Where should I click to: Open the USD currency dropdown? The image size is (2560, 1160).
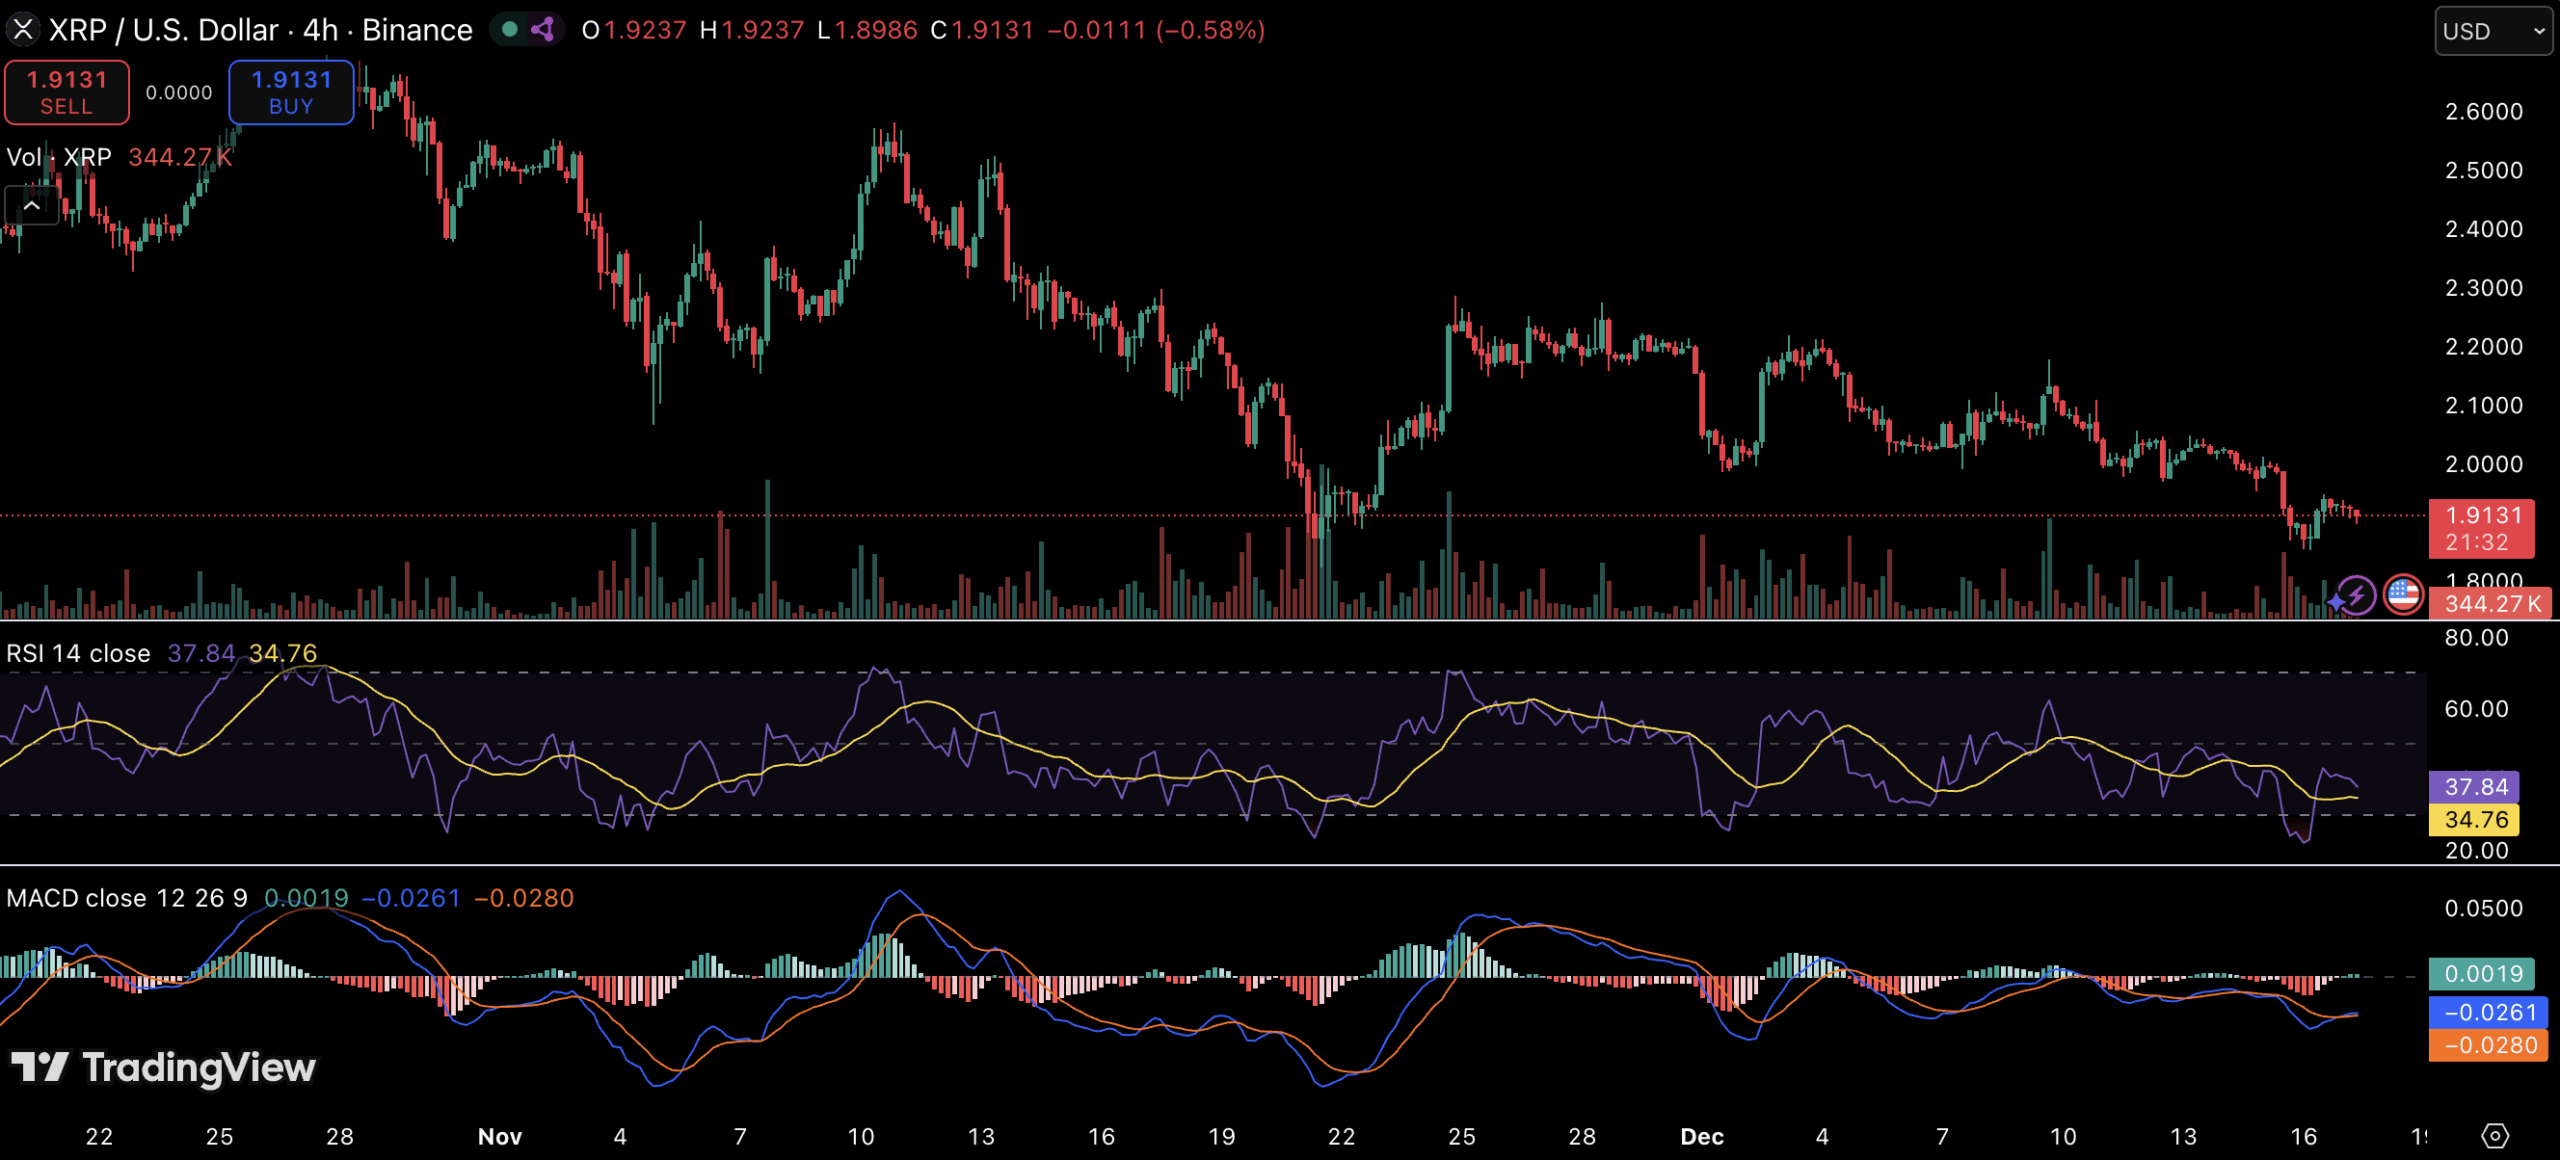point(2492,31)
